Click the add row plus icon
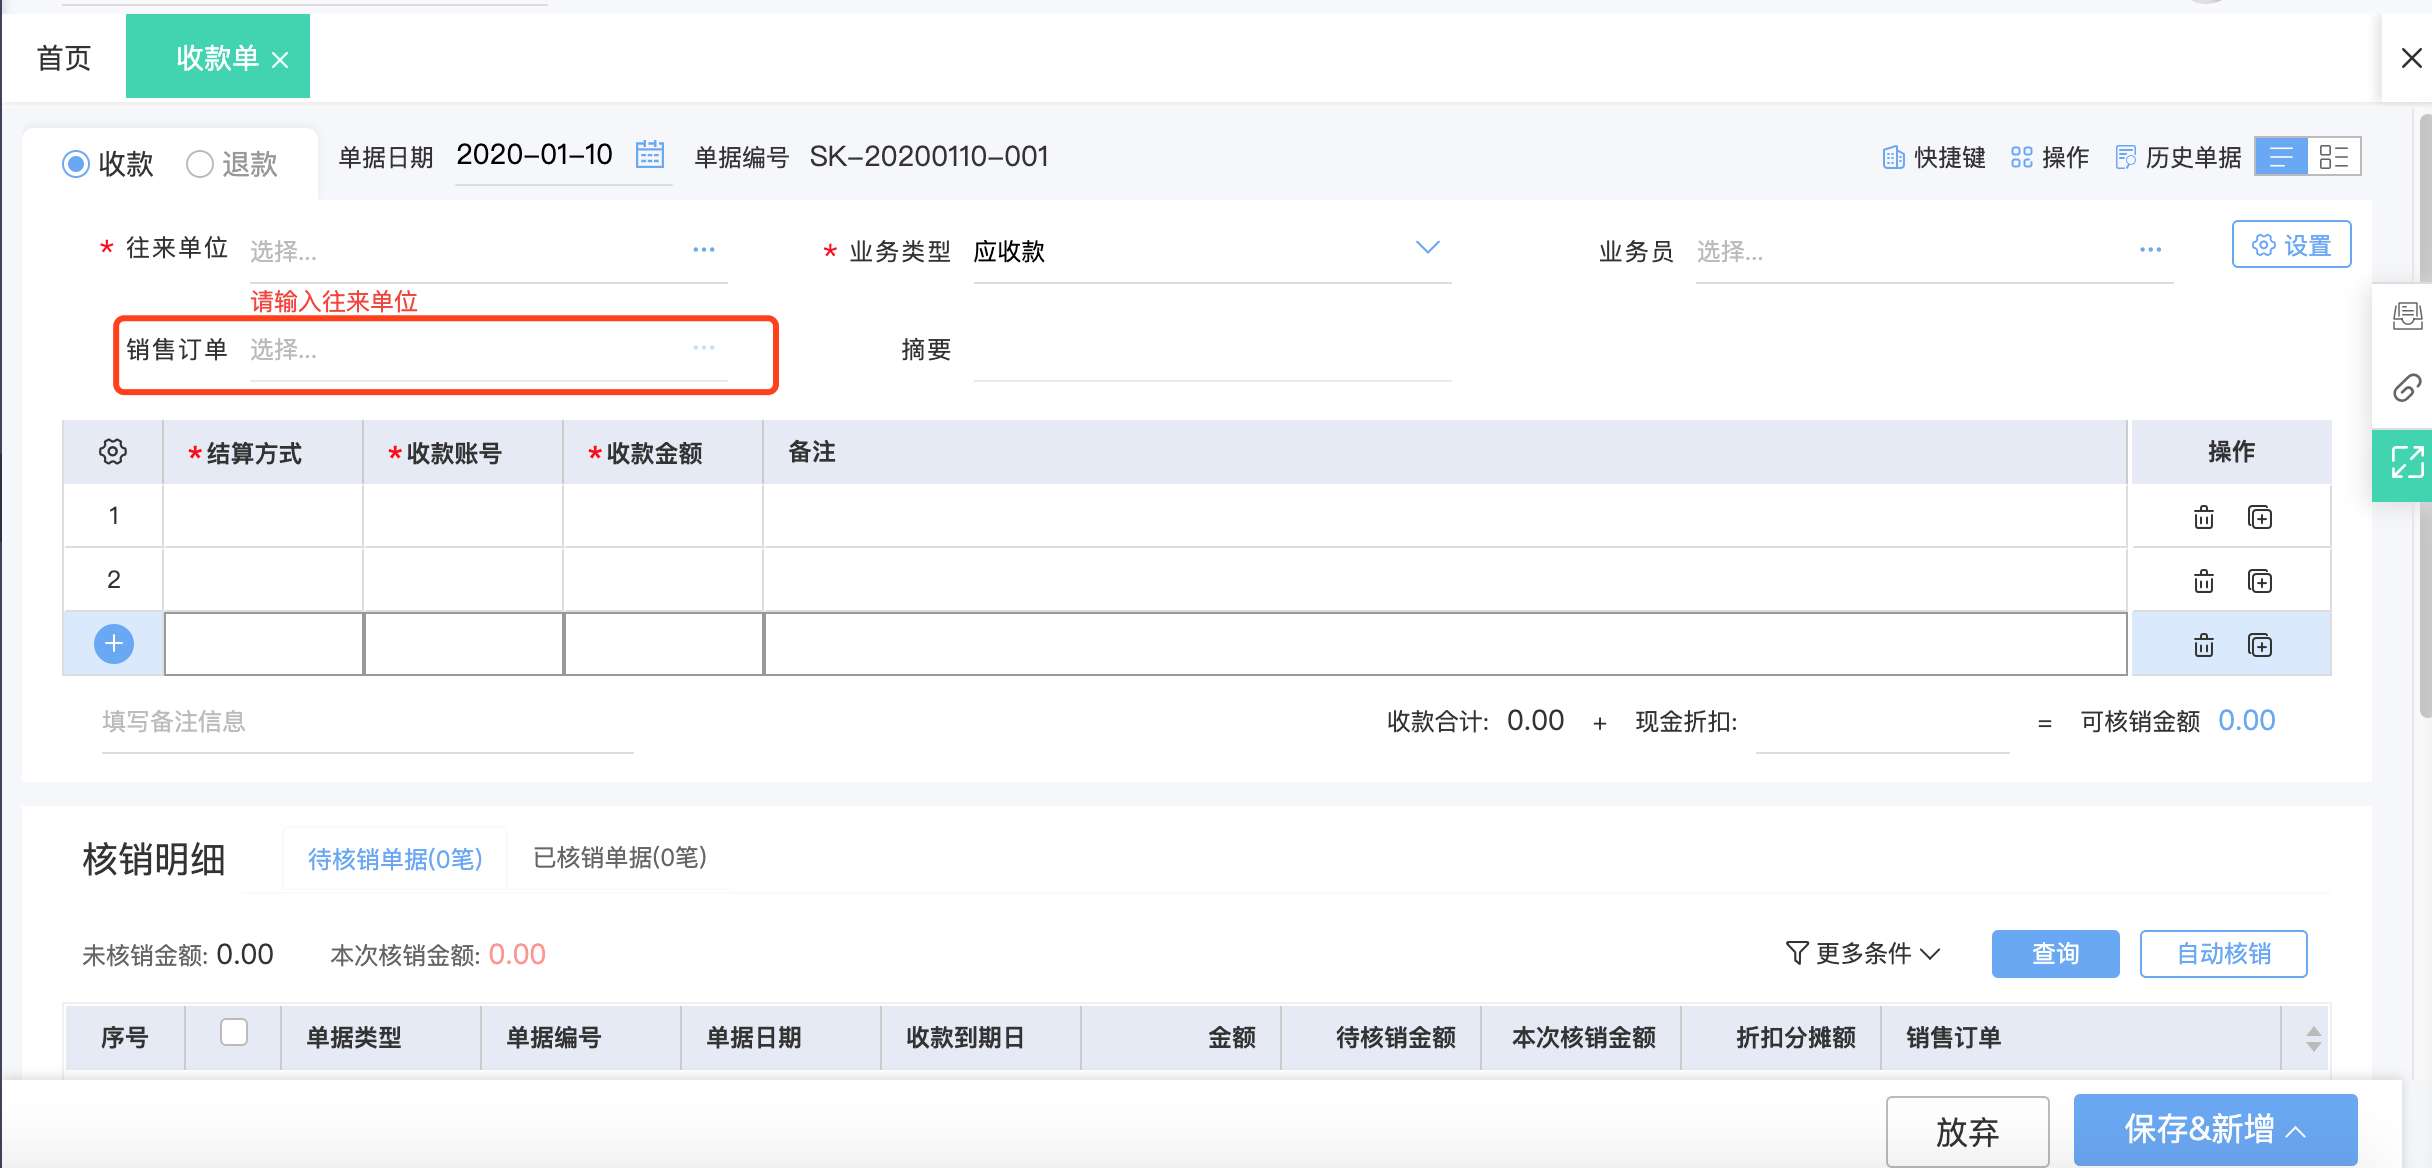 (x=113, y=642)
